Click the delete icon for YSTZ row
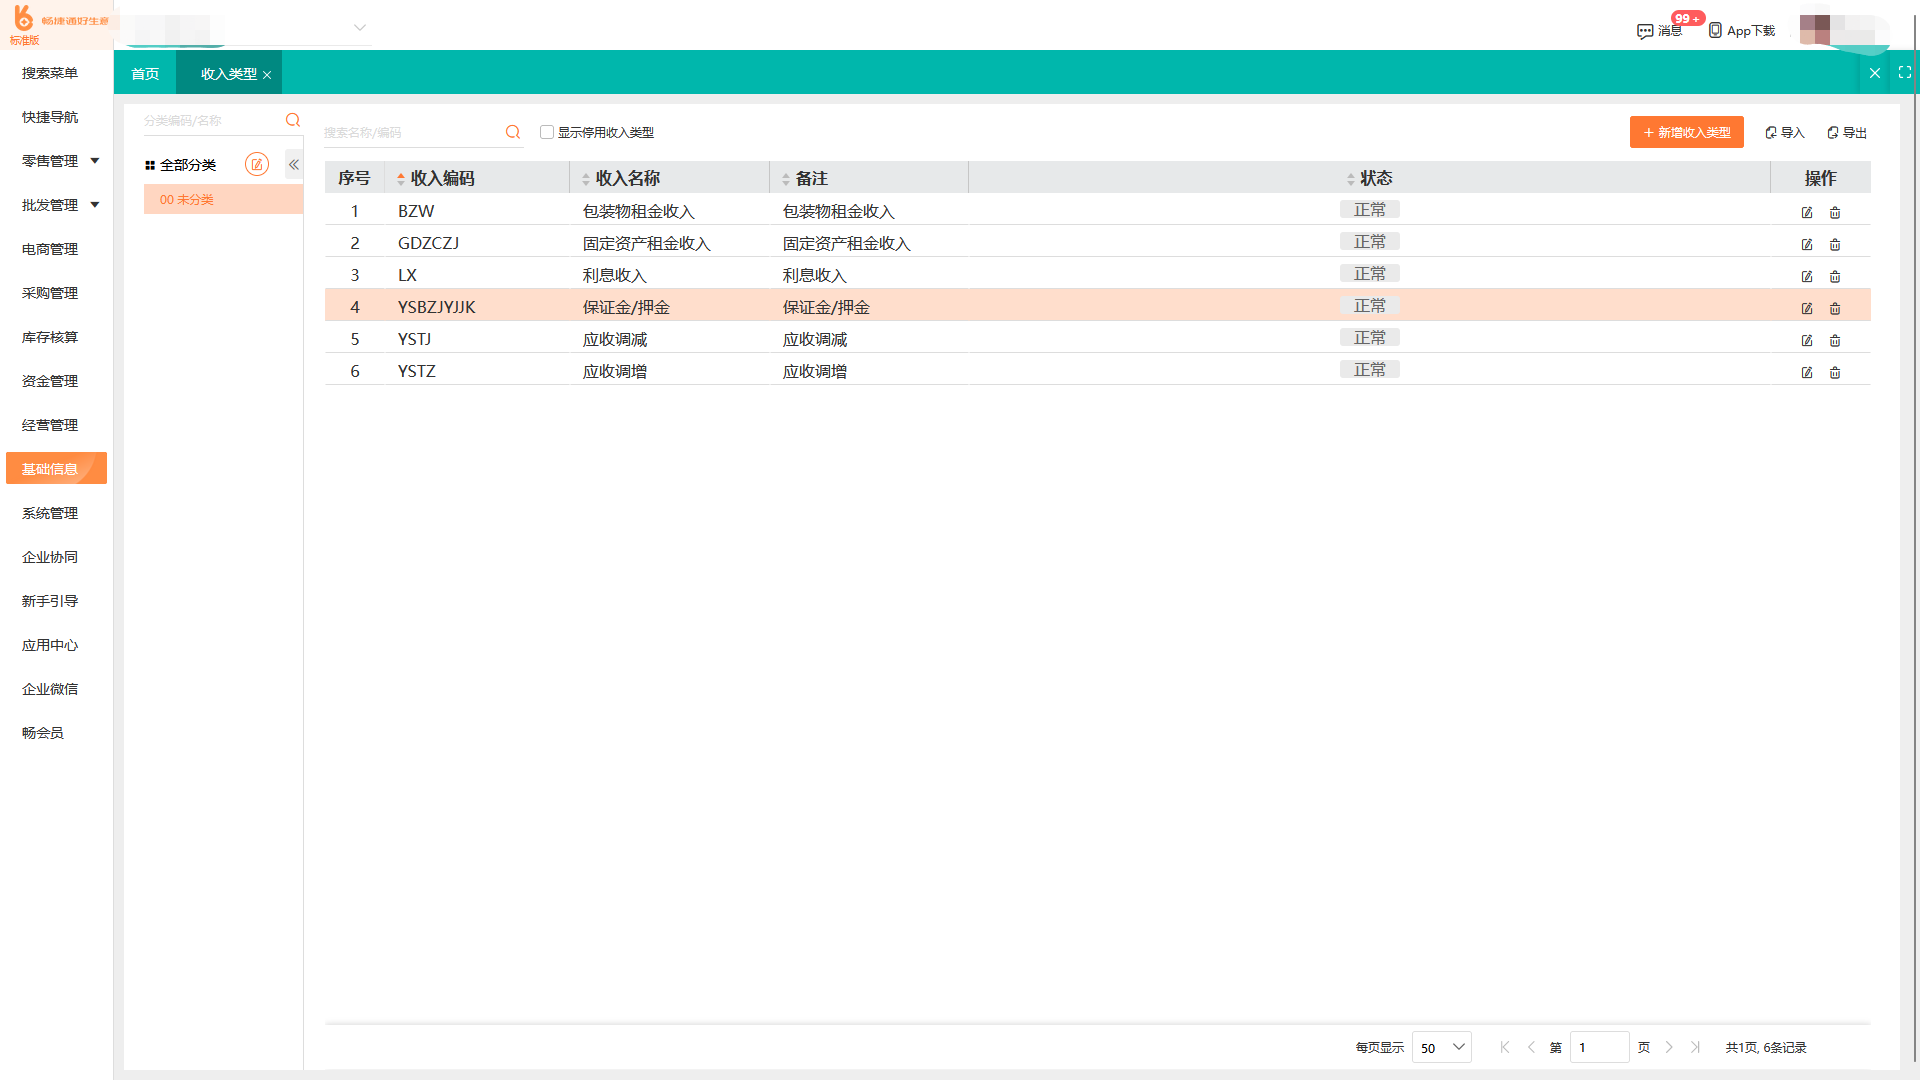 1836,371
